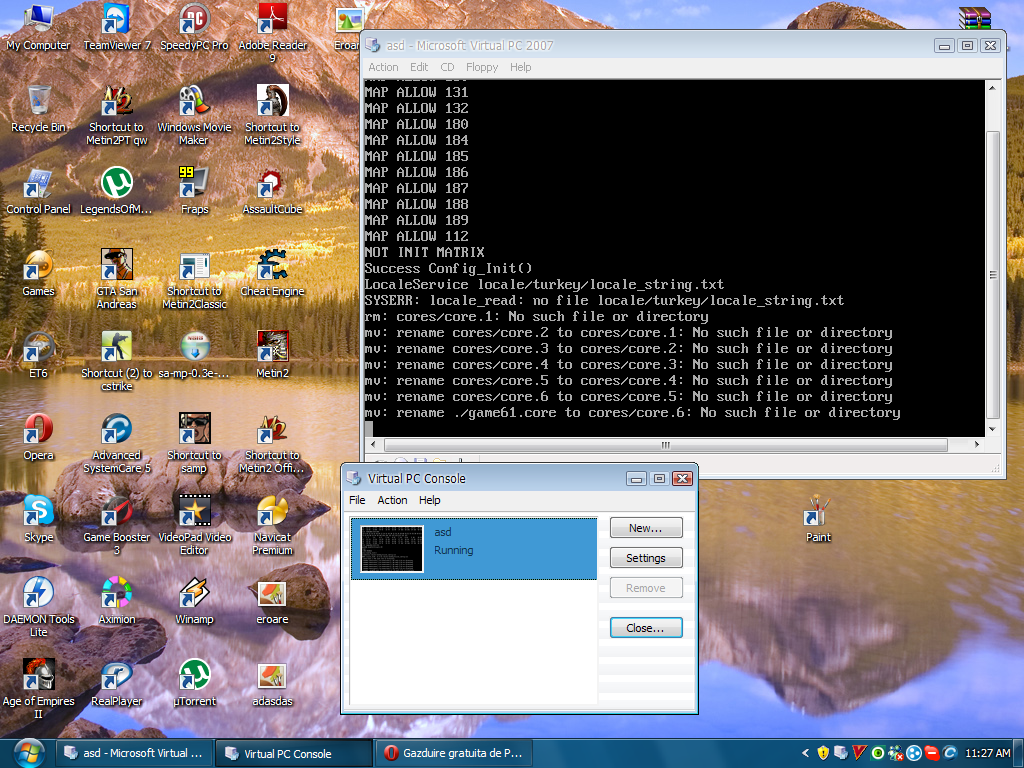The image size is (1024, 768).
Task: Open the Recycle Bin icon
Action: pos(38,103)
